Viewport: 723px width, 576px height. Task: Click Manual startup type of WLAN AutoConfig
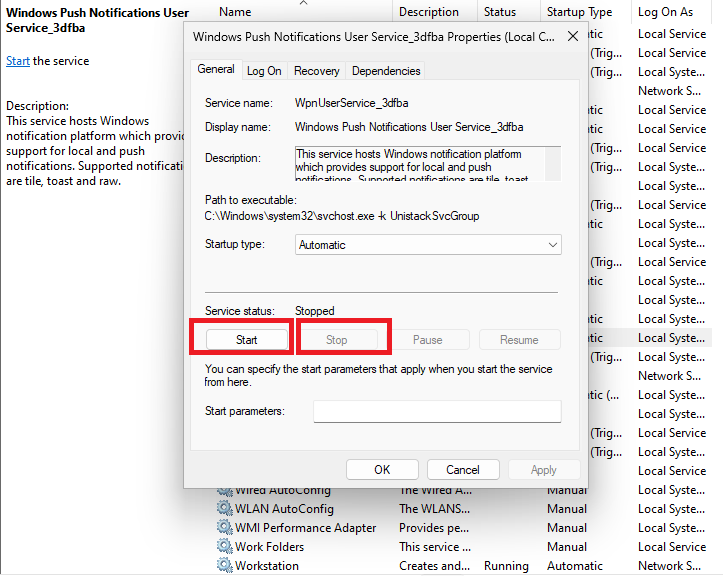coord(567,509)
